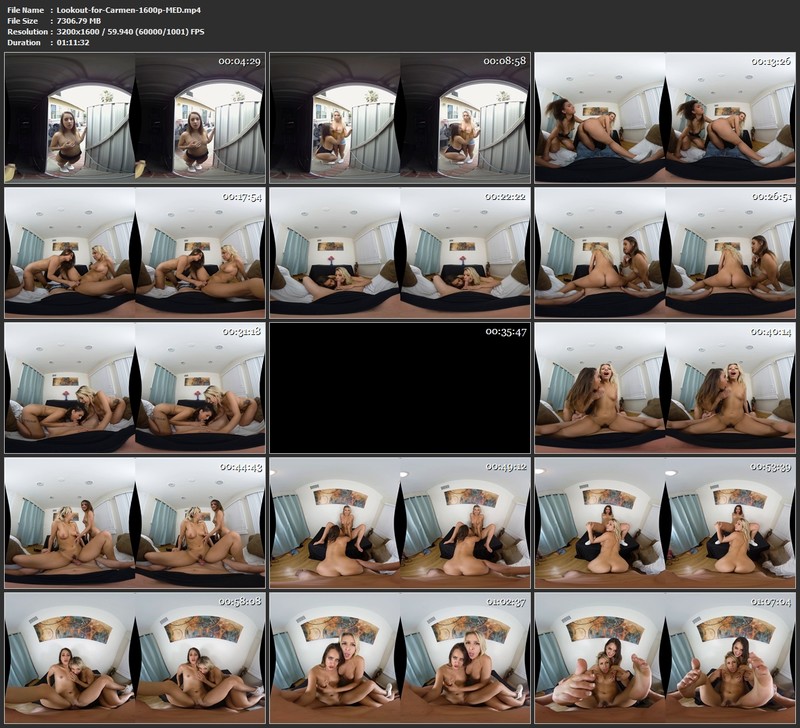800x728 pixels.
Task: Open the frame at 00:31:18
Action: pos(135,387)
